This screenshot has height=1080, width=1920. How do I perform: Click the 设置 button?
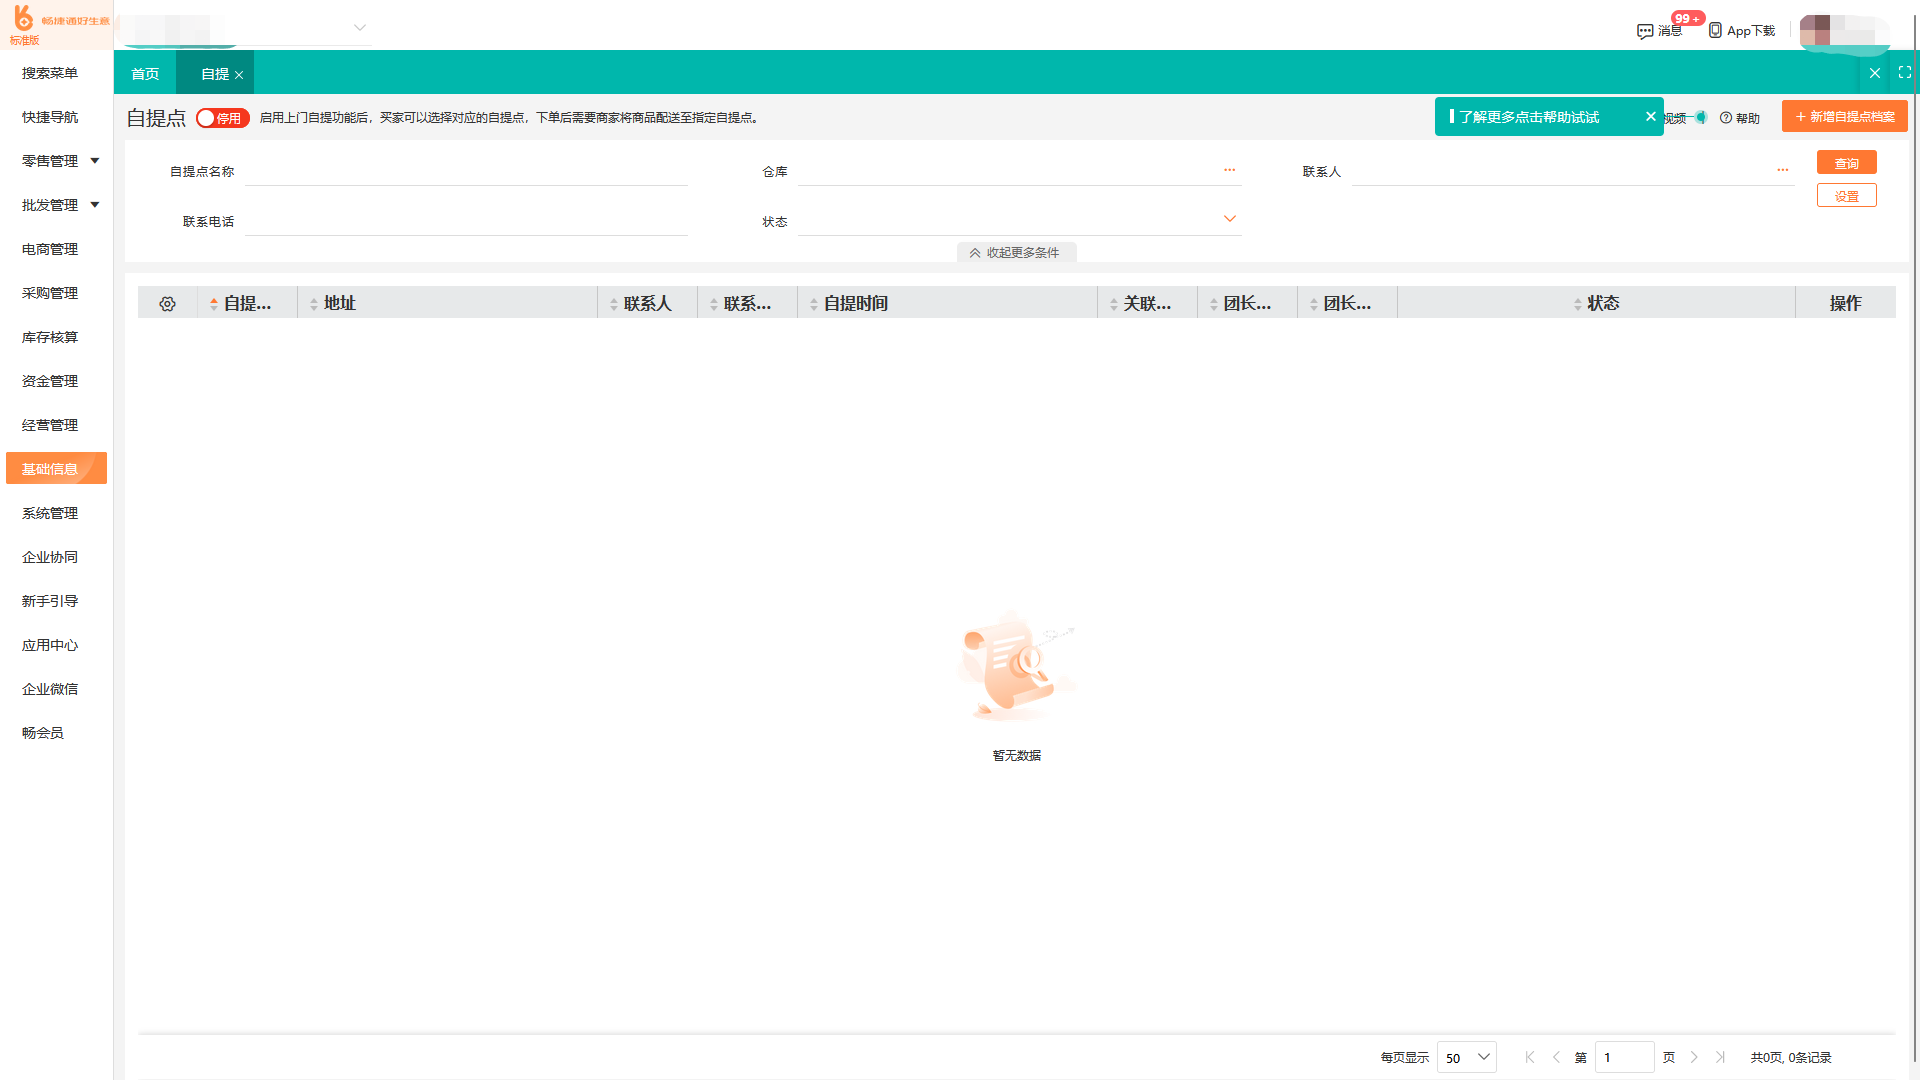tap(1847, 195)
